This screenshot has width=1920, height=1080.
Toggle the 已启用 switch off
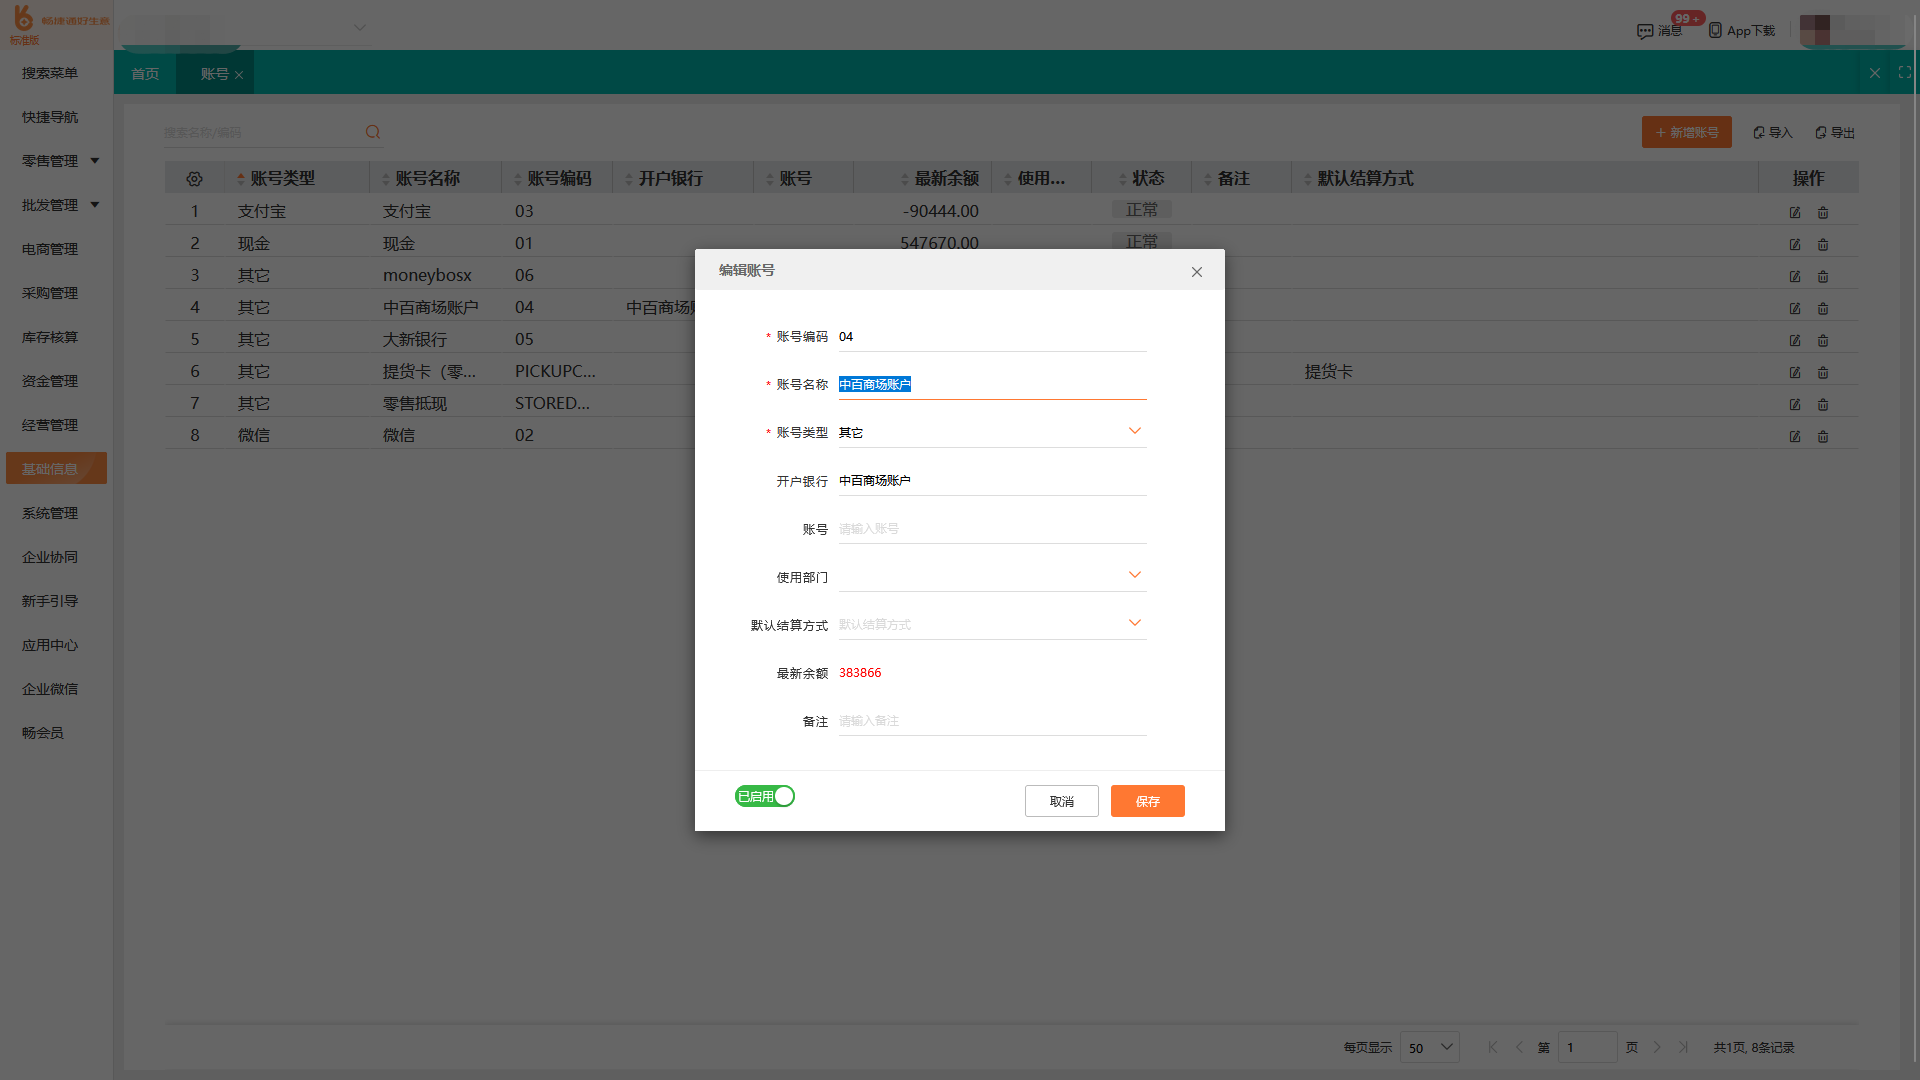click(x=765, y=795)
